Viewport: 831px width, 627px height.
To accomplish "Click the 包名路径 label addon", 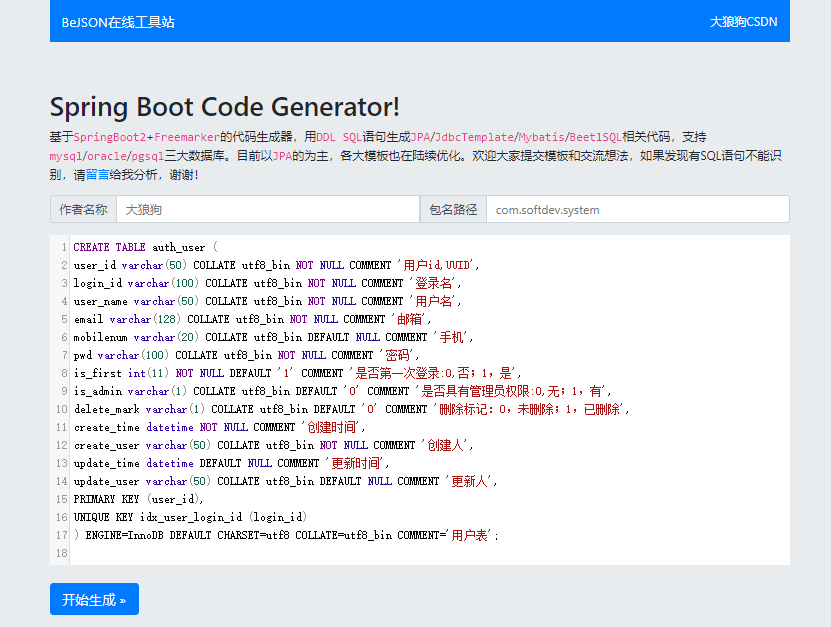I will 453,209.
